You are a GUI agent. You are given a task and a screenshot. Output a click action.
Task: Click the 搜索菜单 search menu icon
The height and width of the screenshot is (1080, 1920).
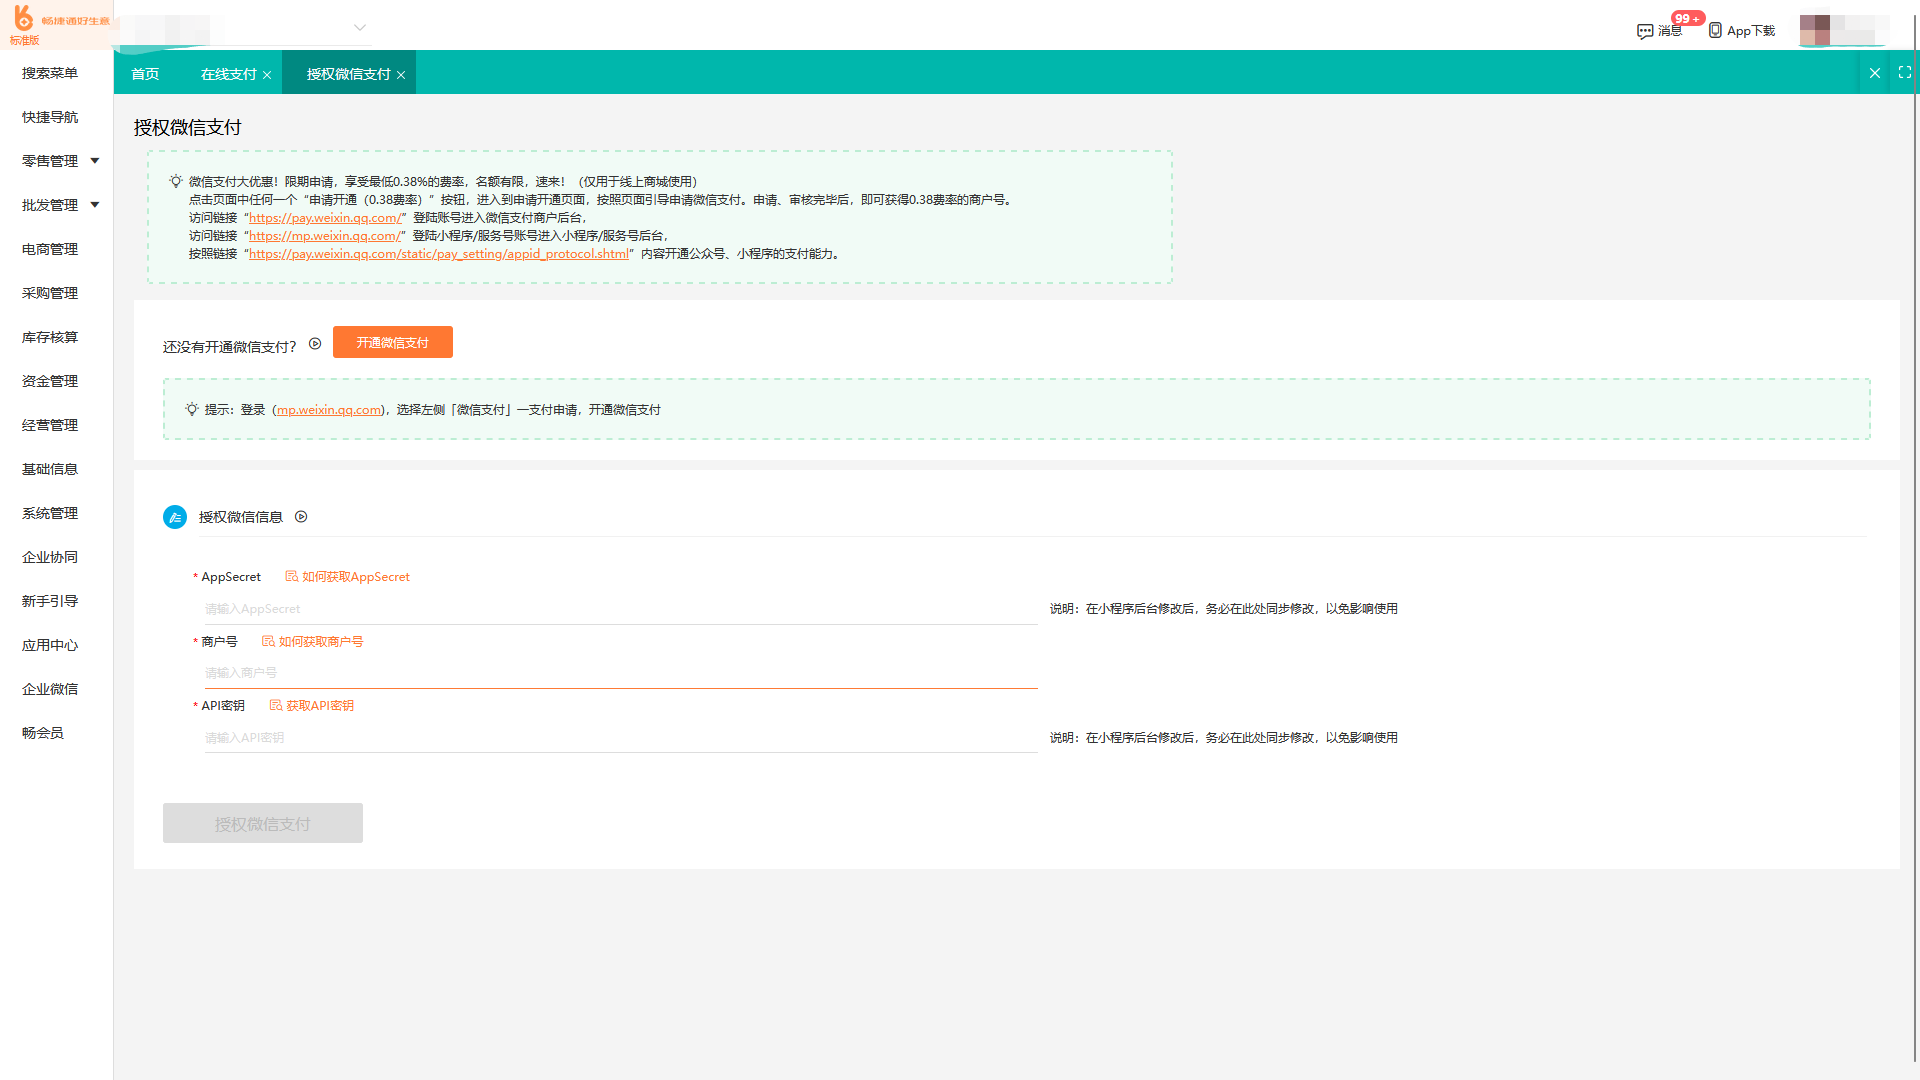pyautogui.click(x=50, y=73)
